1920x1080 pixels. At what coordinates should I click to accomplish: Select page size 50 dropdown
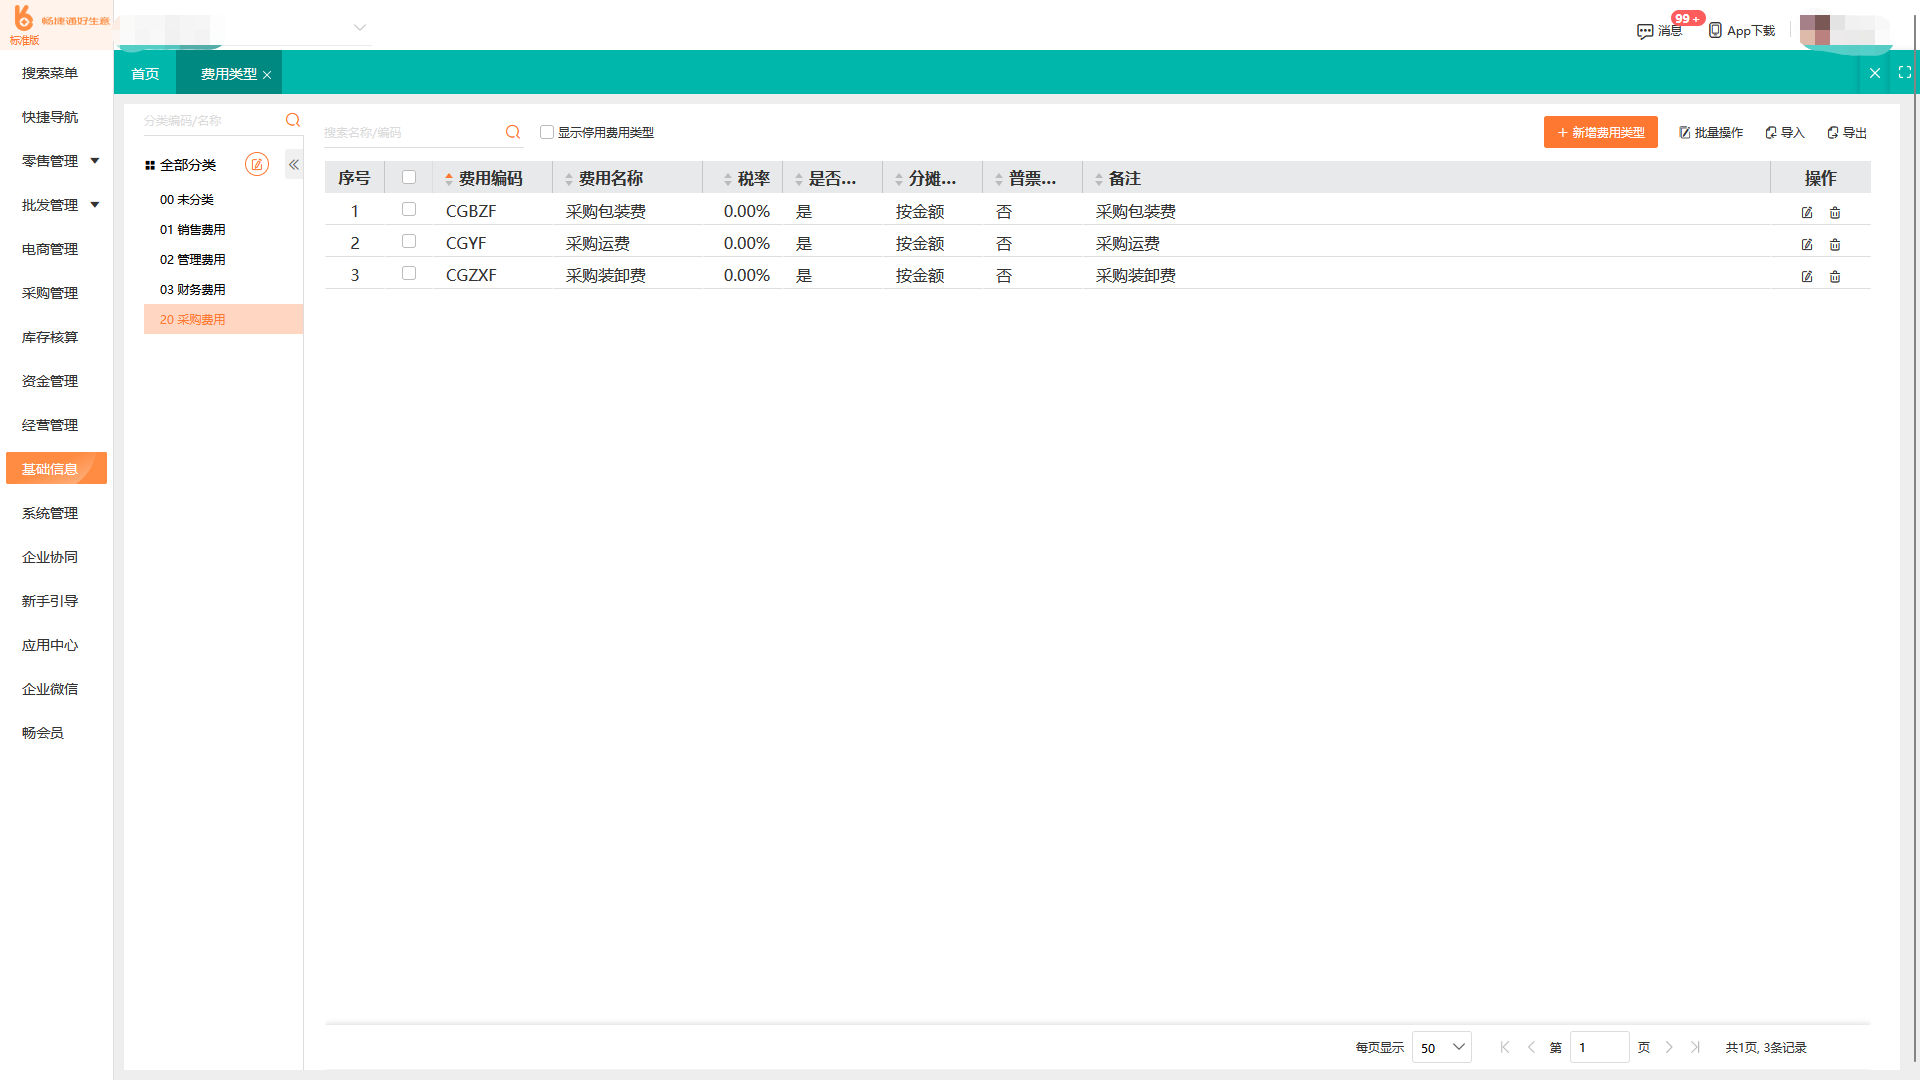click(1440, 1047)
